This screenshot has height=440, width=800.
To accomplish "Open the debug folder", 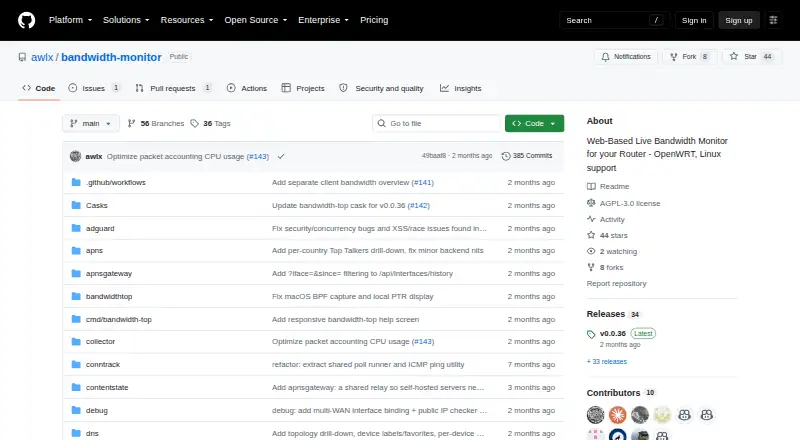I will click(x=96, y=410).
